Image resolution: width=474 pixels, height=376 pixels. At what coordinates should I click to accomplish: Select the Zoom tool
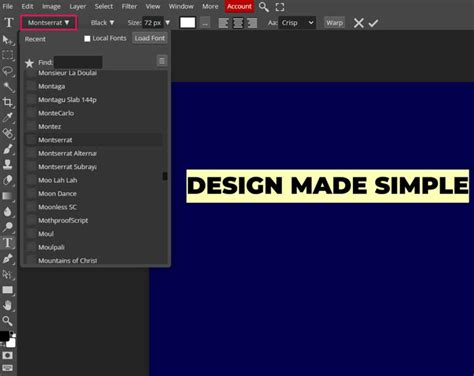coord(7,321)
